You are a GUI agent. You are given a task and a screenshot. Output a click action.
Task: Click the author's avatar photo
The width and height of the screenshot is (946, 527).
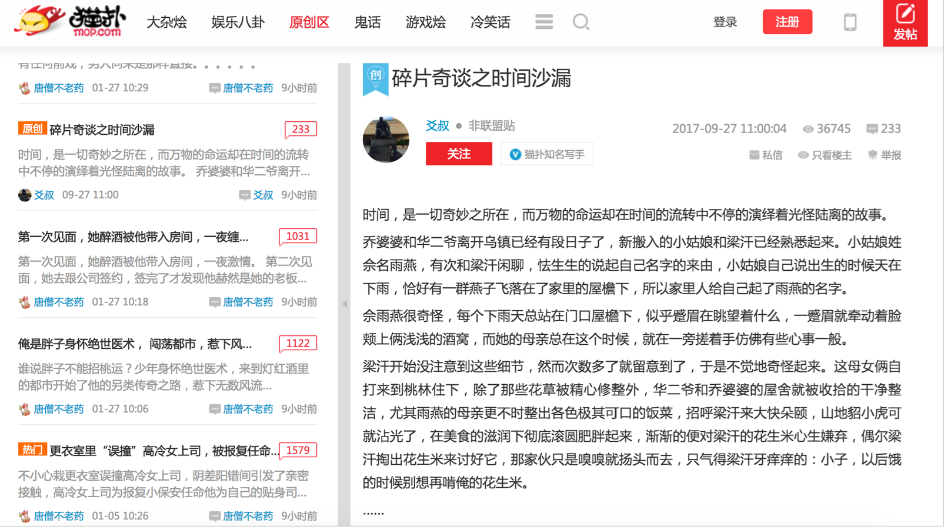386,140
